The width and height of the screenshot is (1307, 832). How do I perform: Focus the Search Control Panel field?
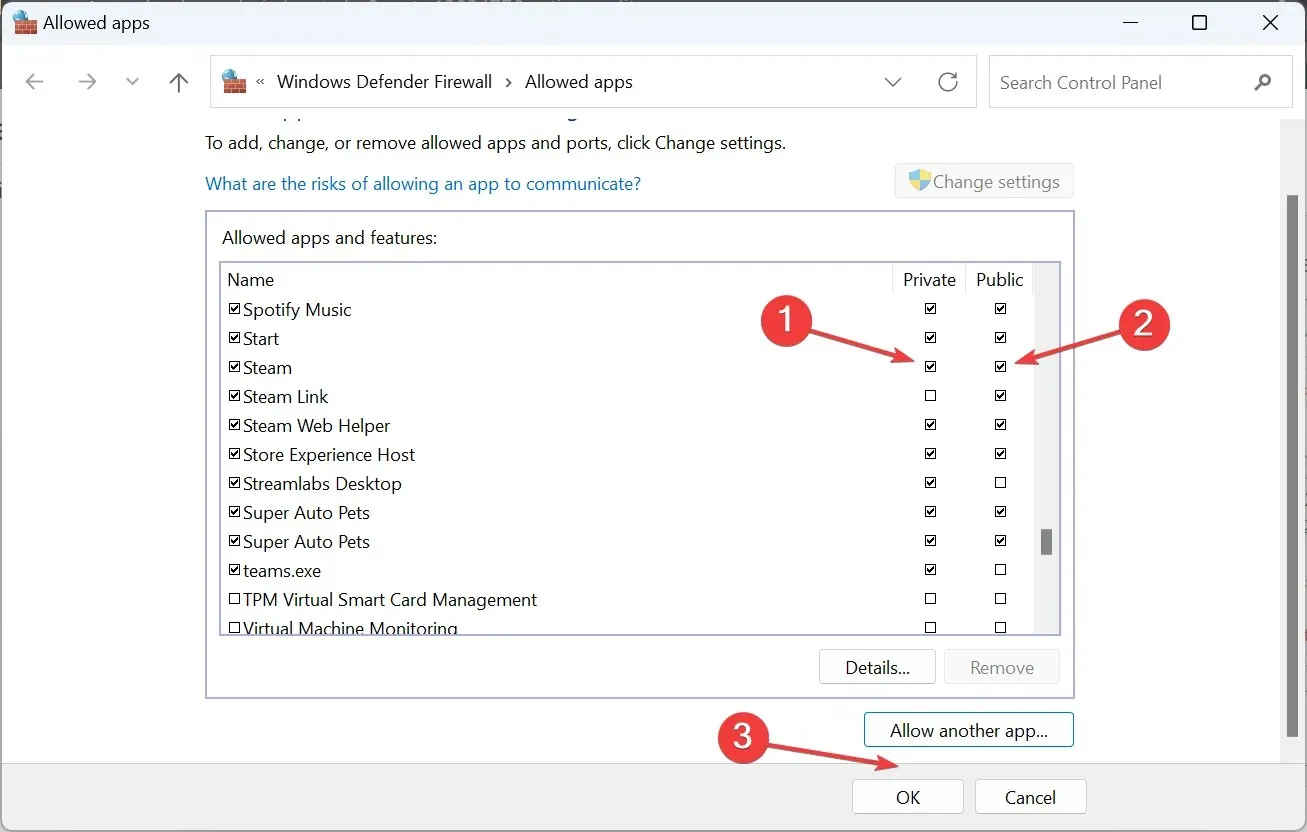(1138, 82)
